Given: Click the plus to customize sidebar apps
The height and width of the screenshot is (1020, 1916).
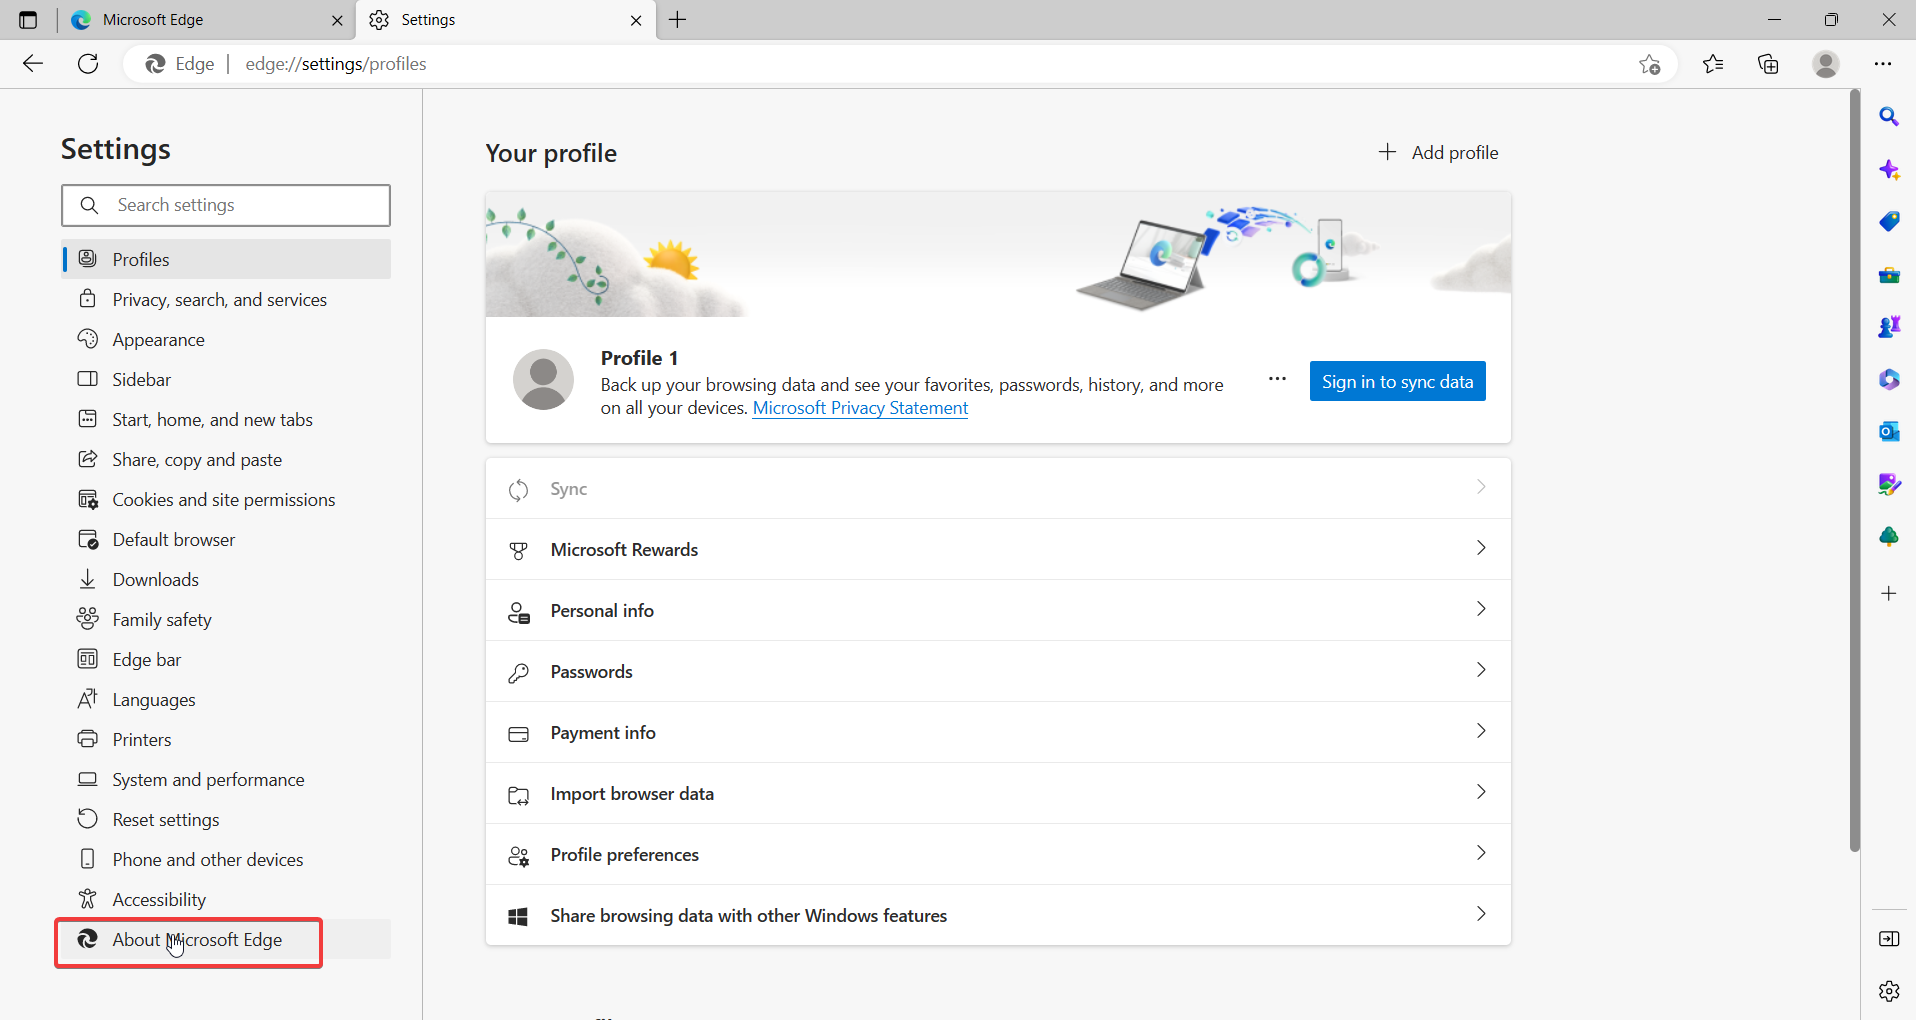Looking at the screenshot, I should pyautogui.click(x=1888, y=593).
